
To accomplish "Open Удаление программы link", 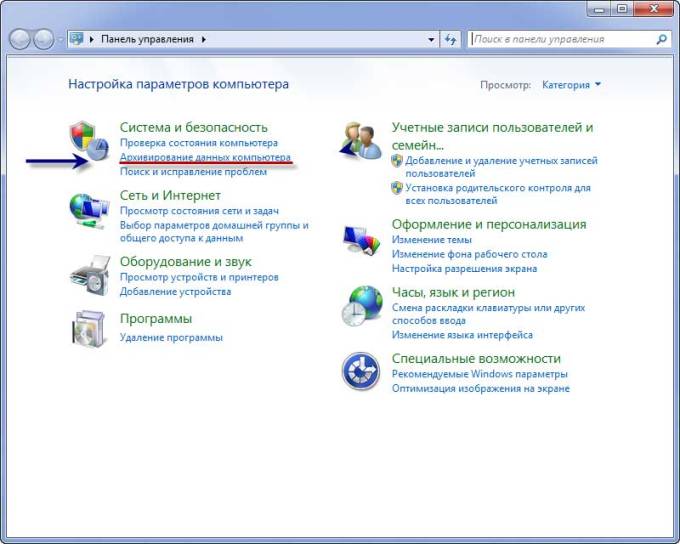I will (171, 338).
